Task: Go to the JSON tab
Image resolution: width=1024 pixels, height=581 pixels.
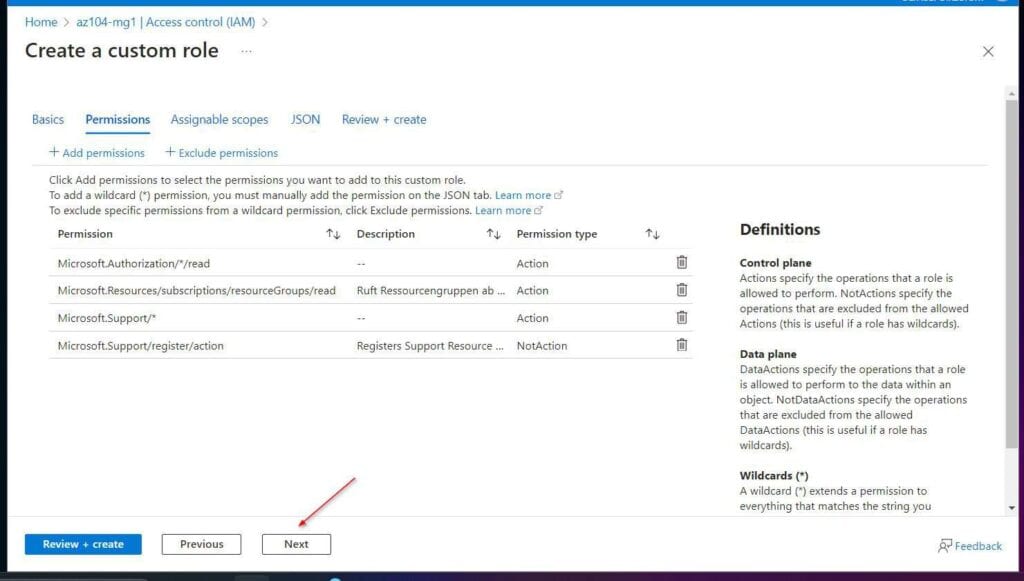Action: click(305, 119)
